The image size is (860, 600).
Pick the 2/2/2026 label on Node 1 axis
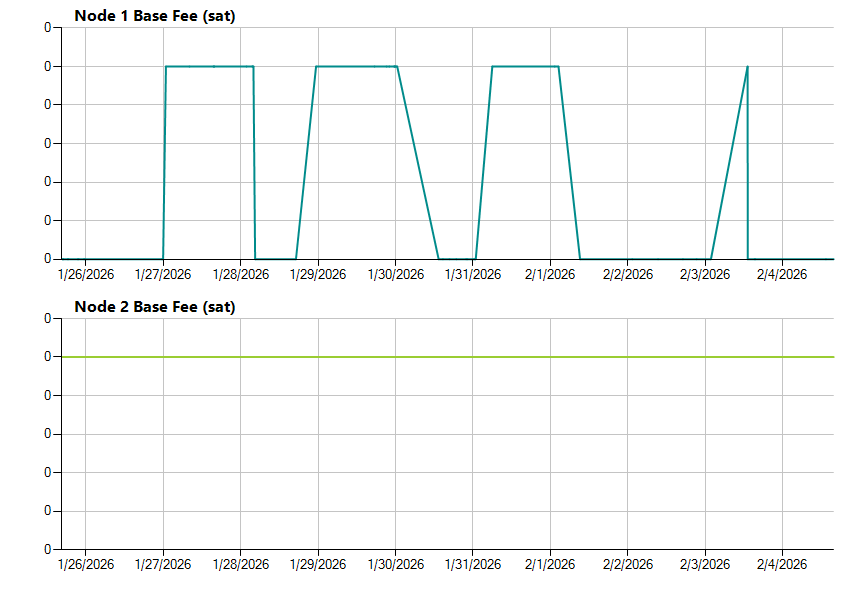click(x=627, y=275)
